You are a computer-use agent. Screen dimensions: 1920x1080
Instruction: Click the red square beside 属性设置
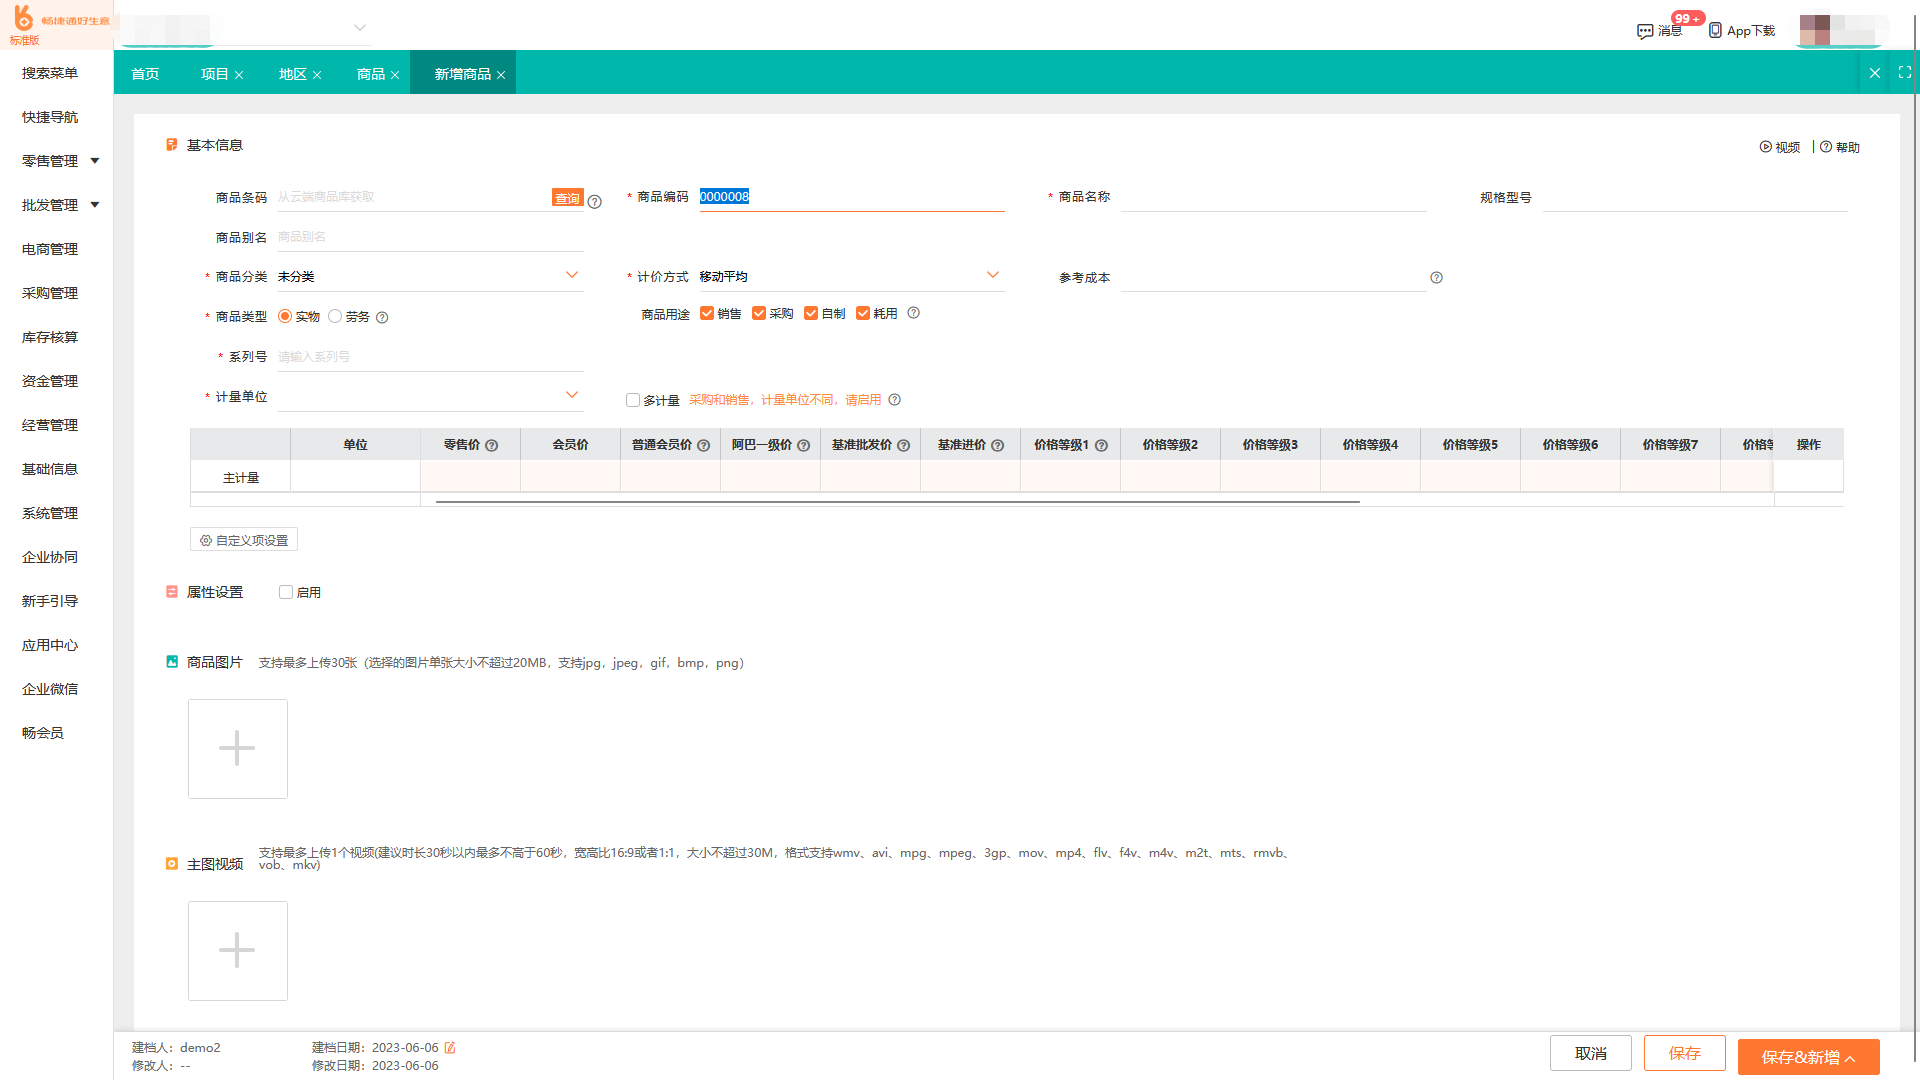[169, 592]
